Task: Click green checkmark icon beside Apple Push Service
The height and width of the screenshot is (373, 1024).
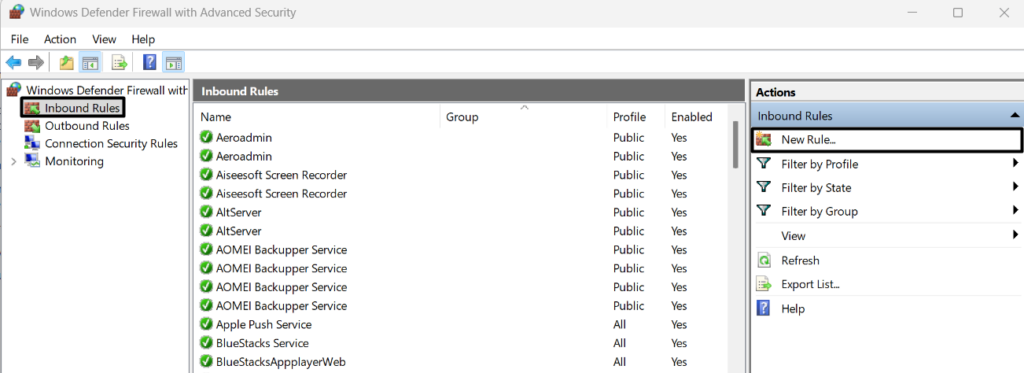Action: point(206,324)
